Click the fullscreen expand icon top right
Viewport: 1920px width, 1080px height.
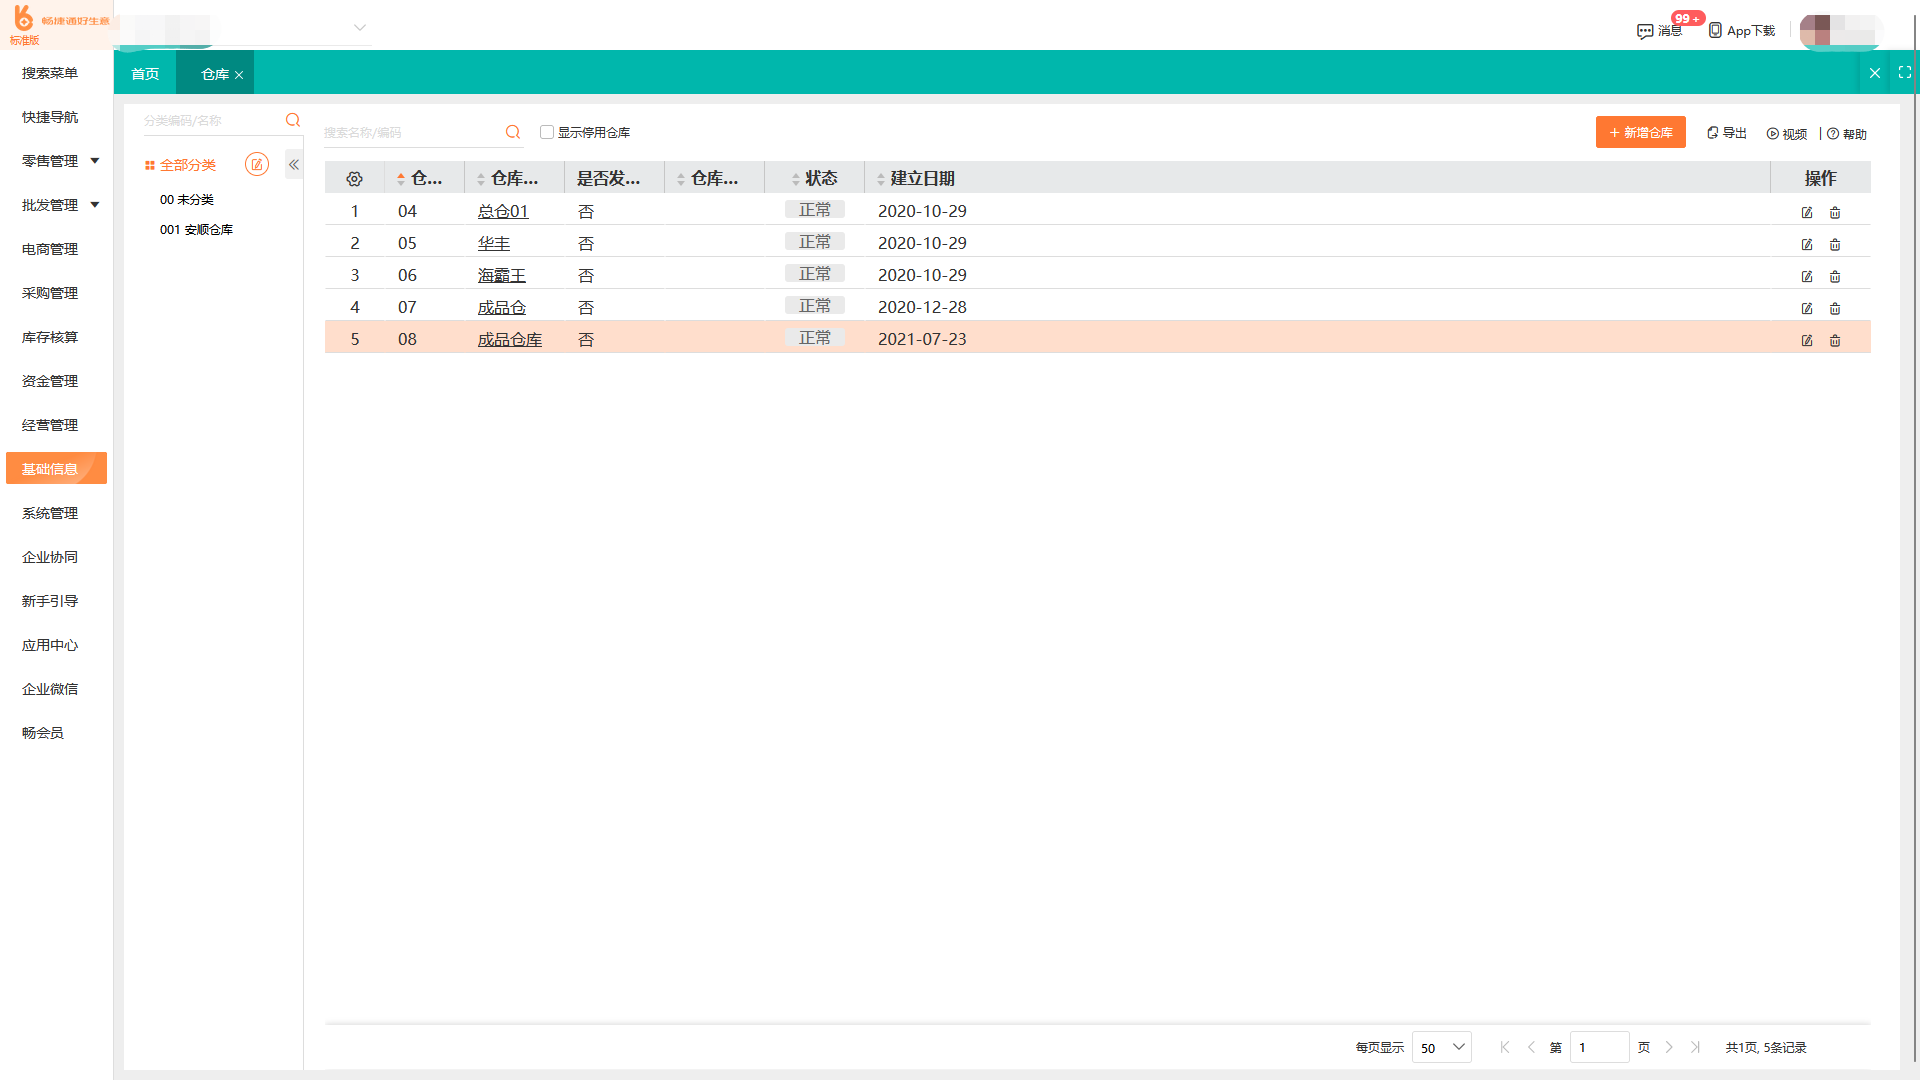coord(1904,73)
